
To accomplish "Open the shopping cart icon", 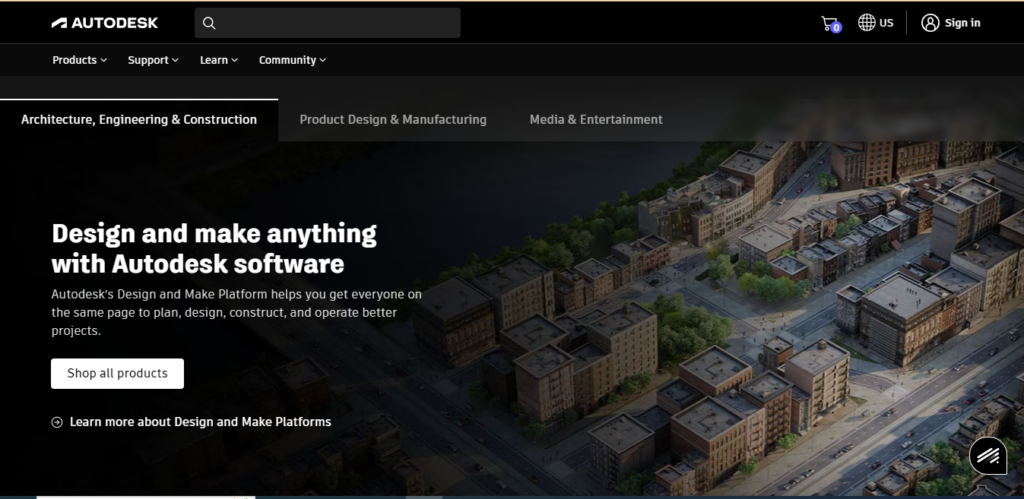I will [x=829, y=23].
